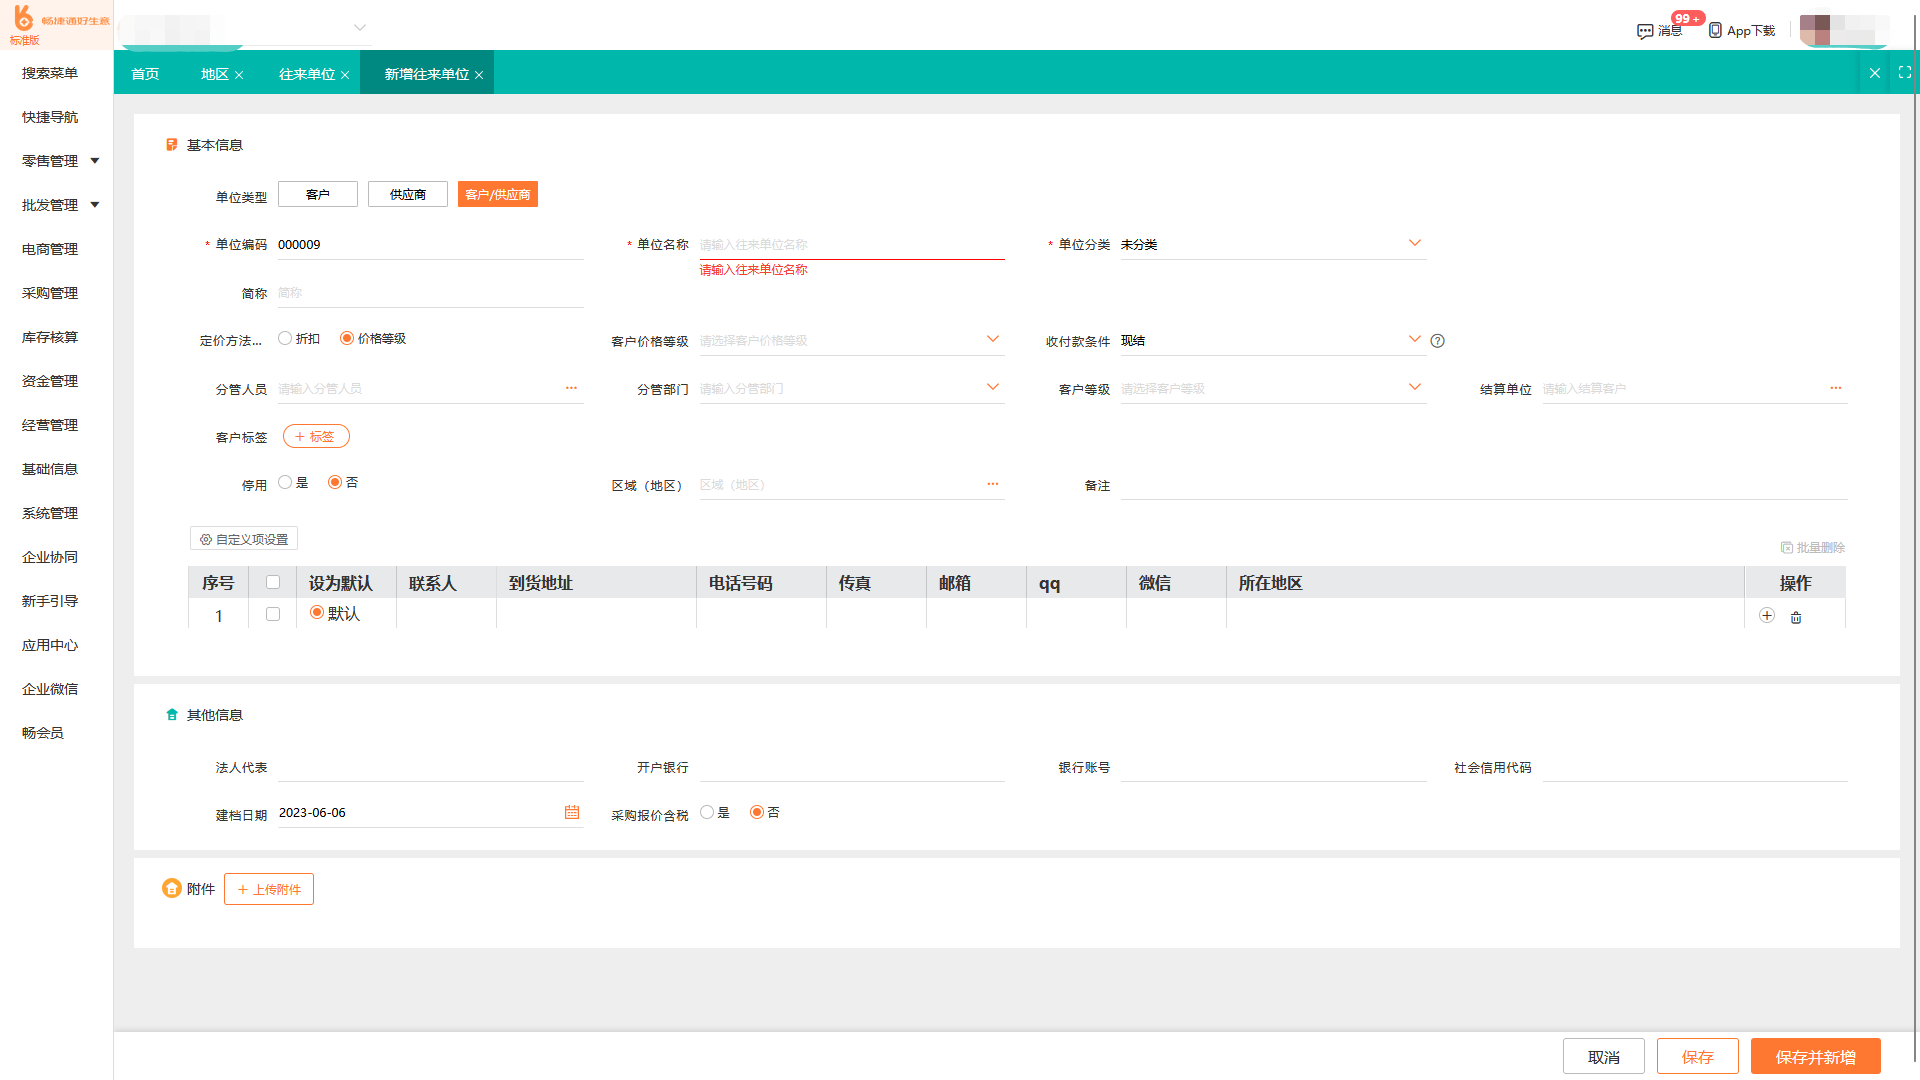Enable 采购报价含税 是 radio button
This screenshot has height=1080, width=1920.
pos(708,811)
